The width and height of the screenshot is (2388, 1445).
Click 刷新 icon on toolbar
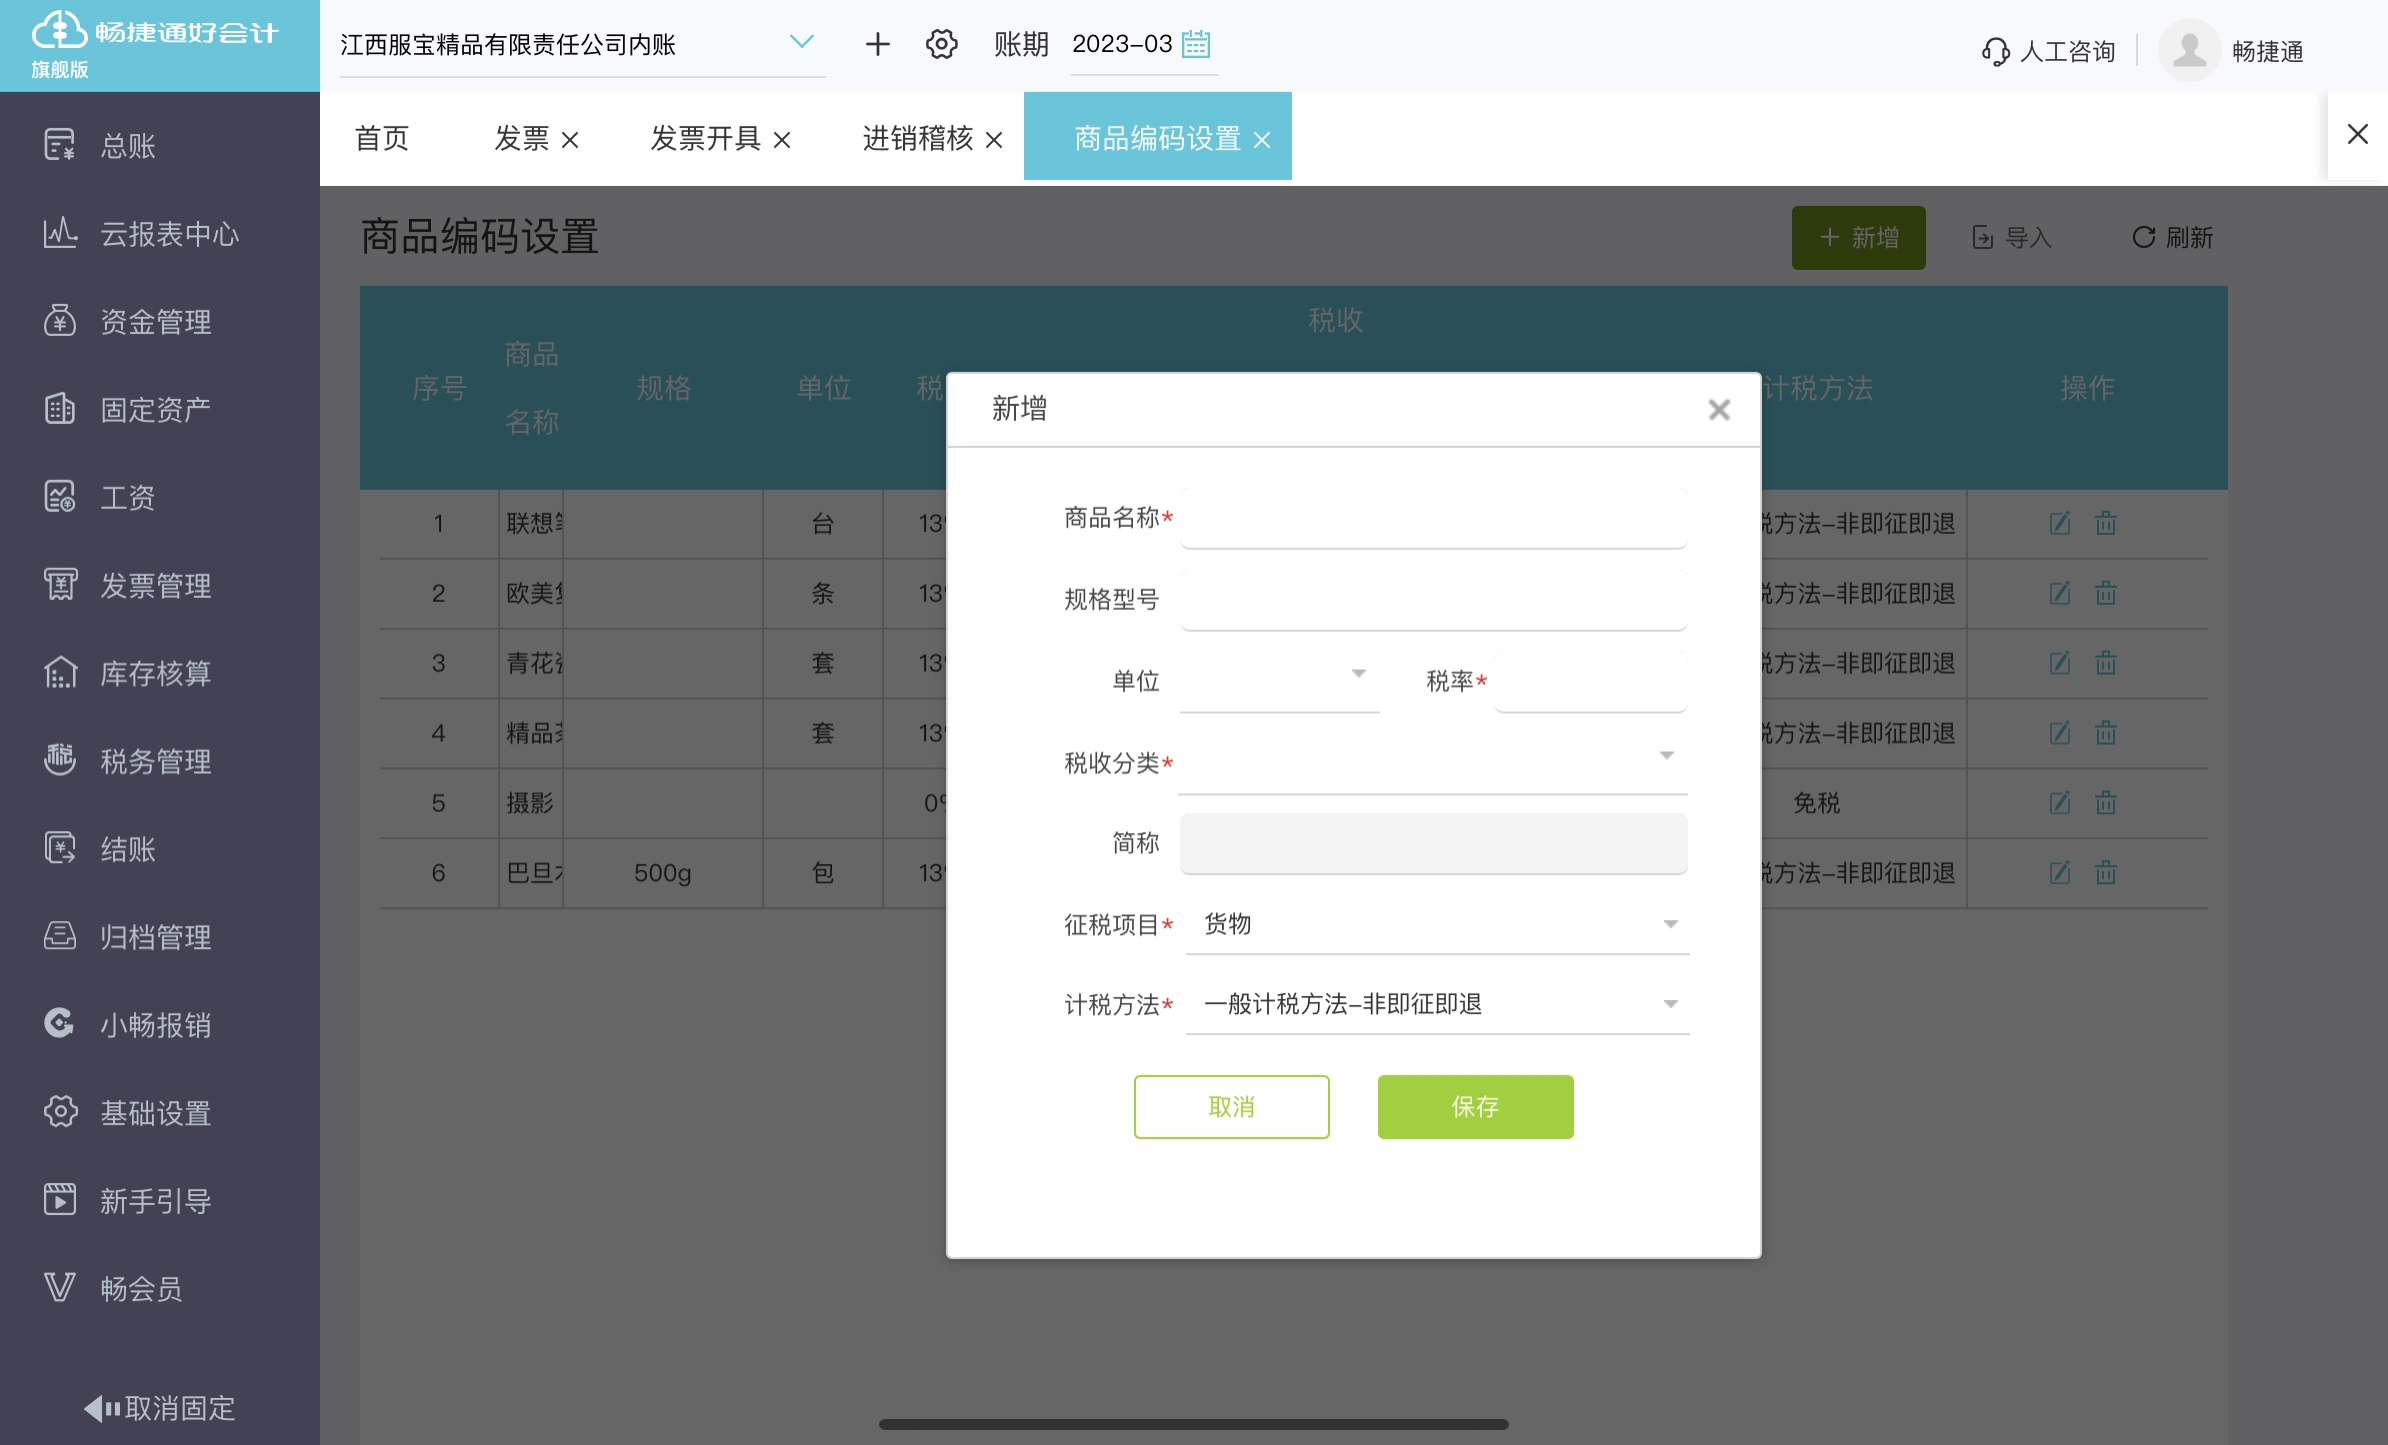point(2142,235)
